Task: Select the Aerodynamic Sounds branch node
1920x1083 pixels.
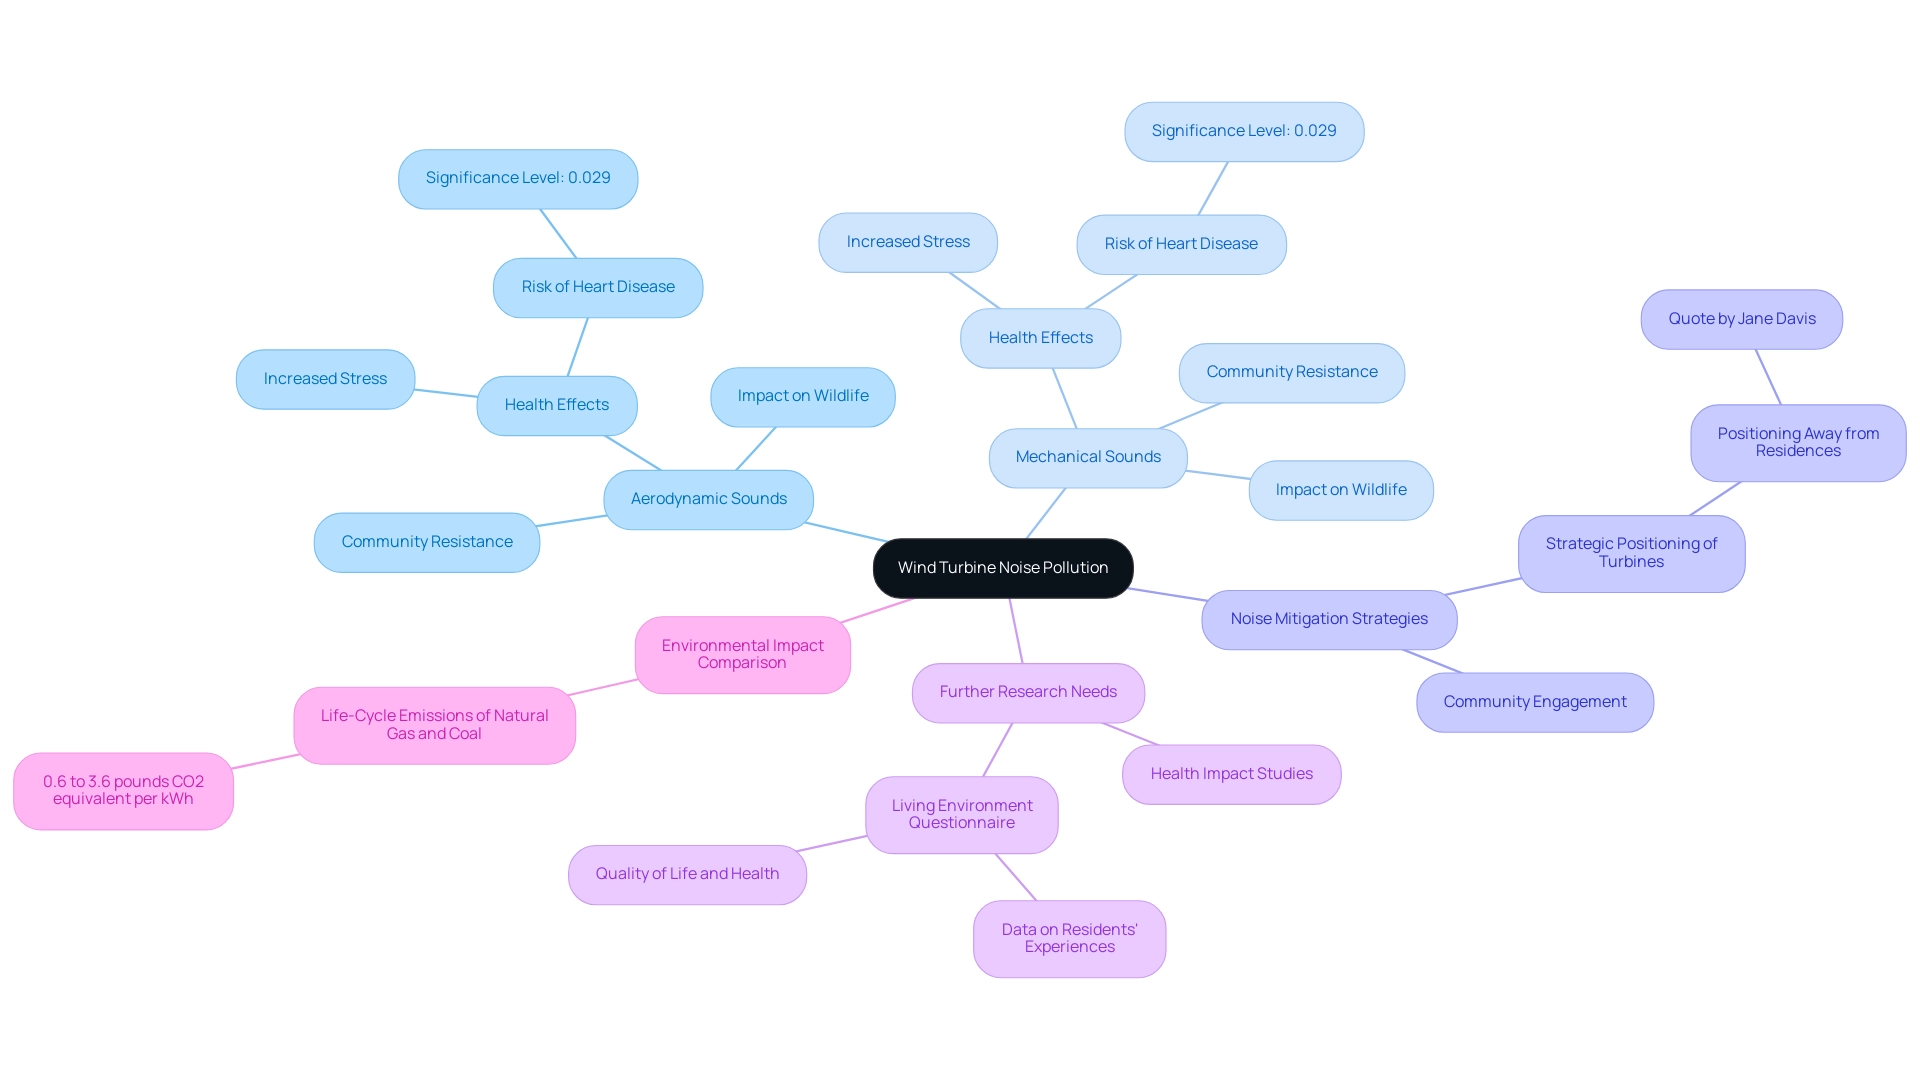Action: pyautogui.click(x=707, y=497)
